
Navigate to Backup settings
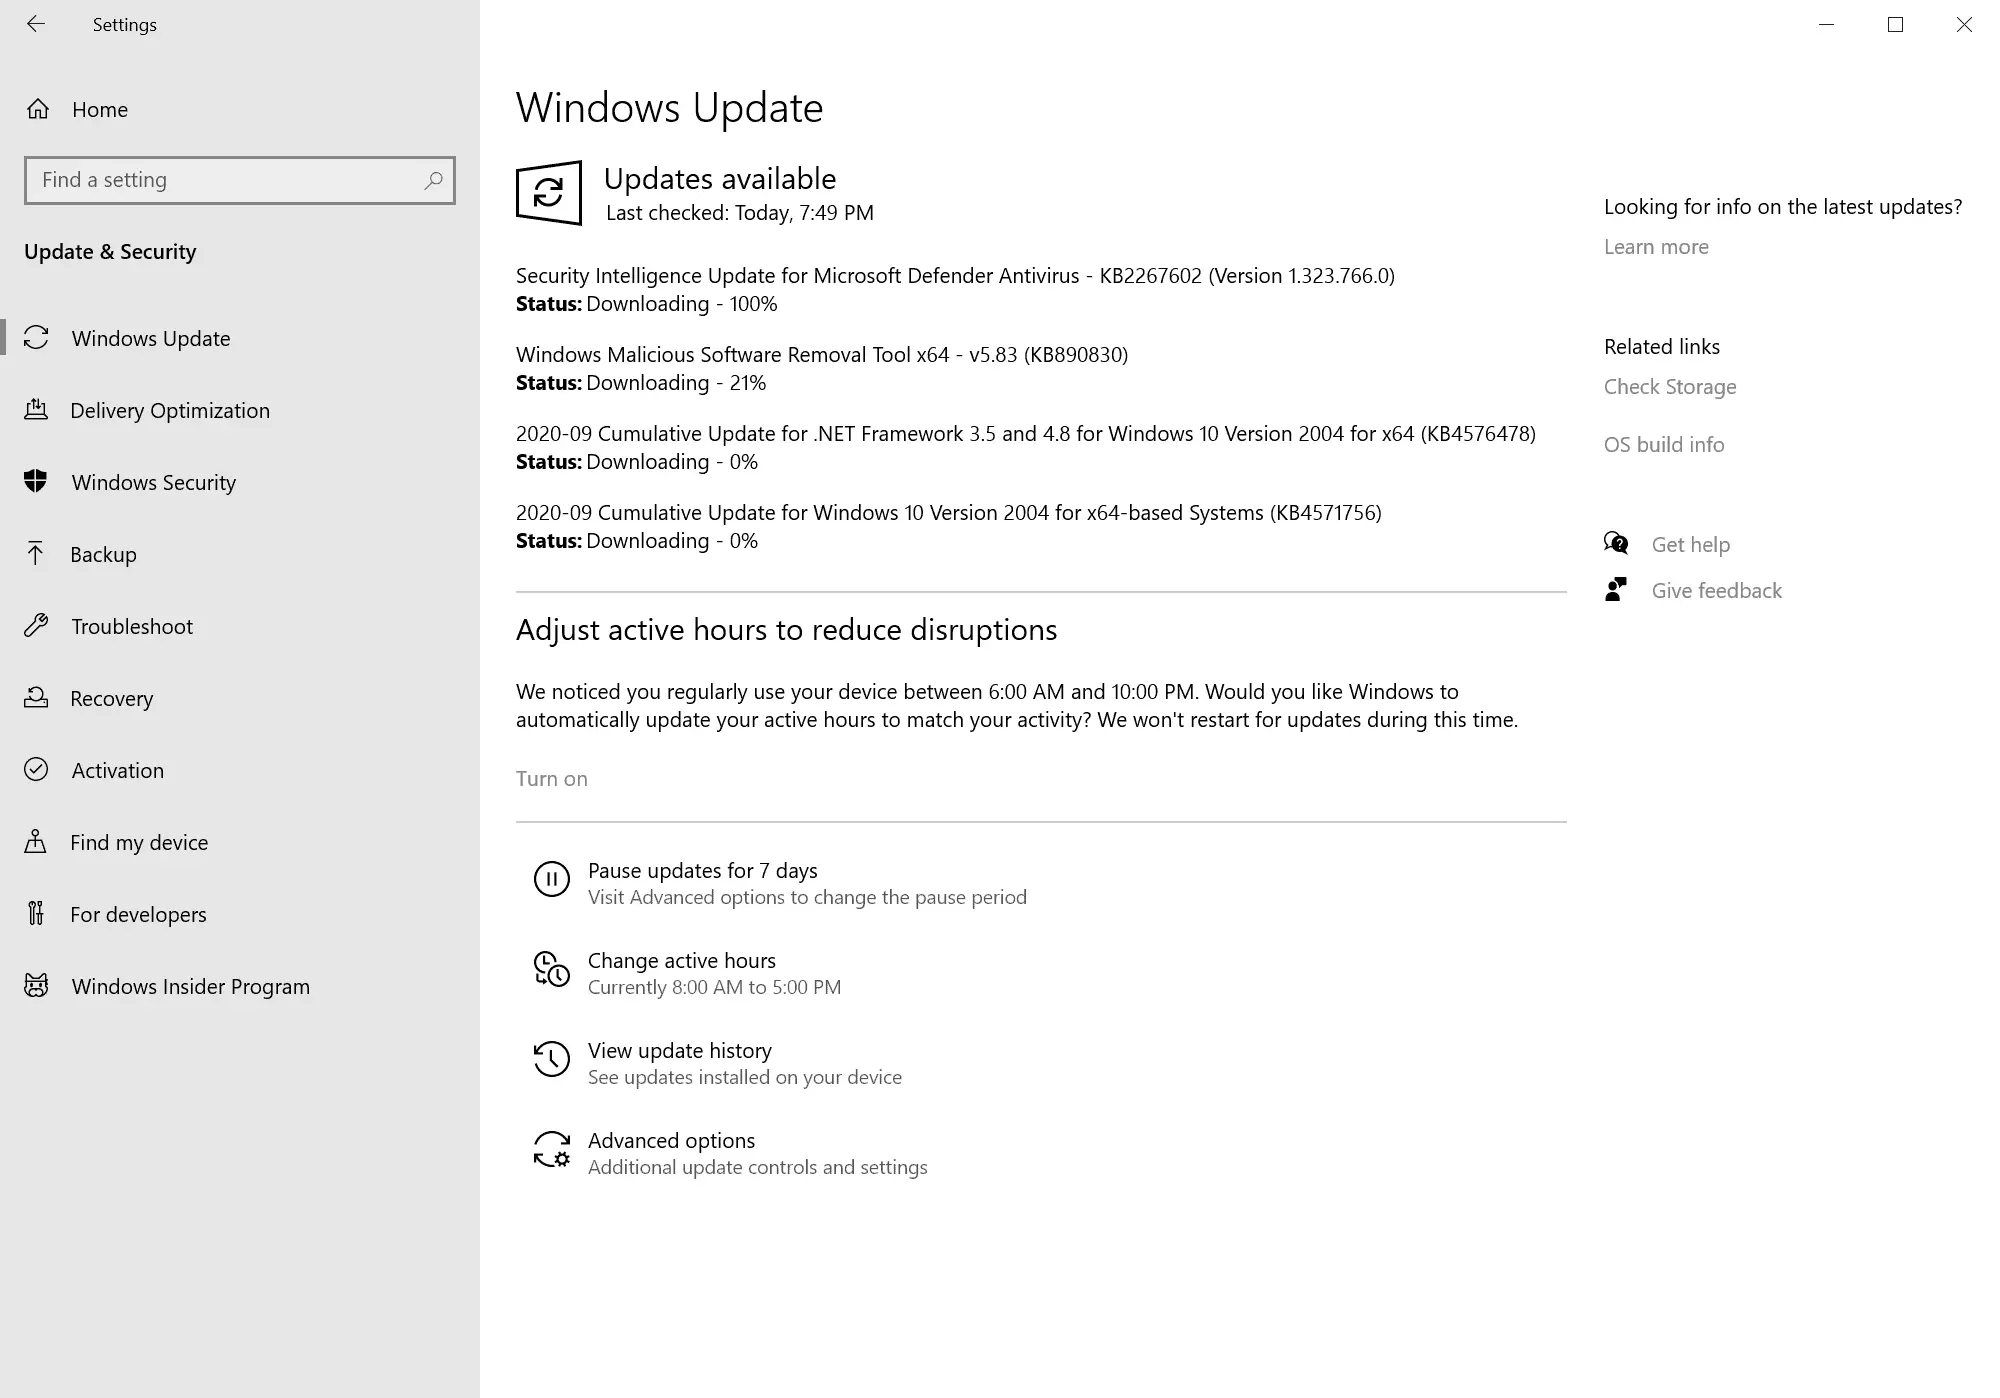pyautogui.click(x=103, y=553)
